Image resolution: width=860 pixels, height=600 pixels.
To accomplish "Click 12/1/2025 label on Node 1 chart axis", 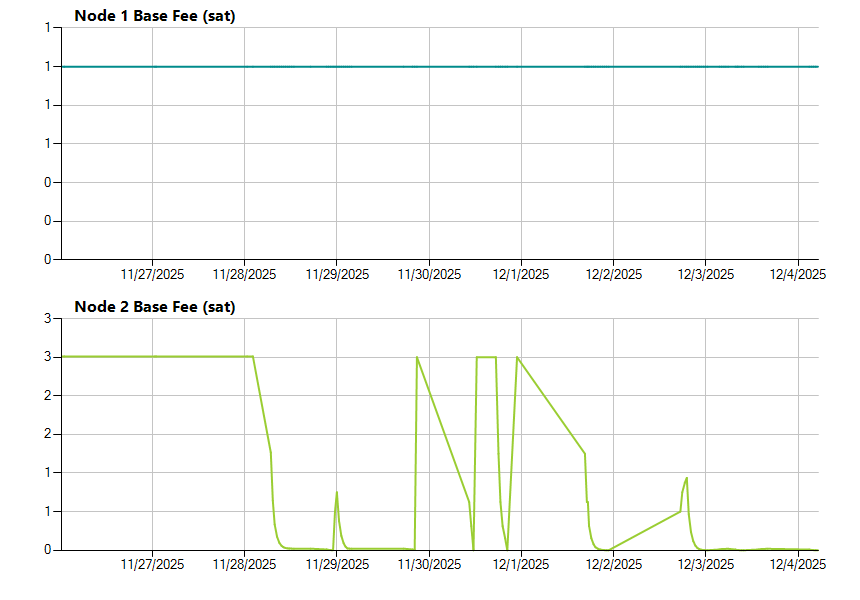I will [x=521, y=274].
